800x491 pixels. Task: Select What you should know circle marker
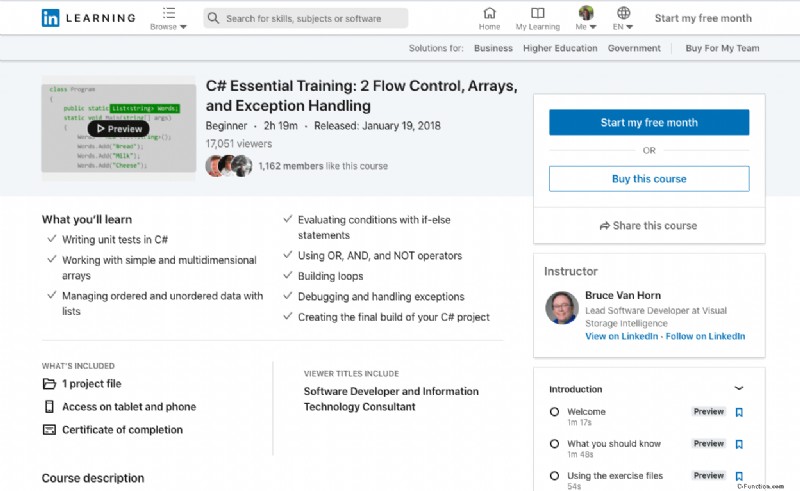coord(554,444)
